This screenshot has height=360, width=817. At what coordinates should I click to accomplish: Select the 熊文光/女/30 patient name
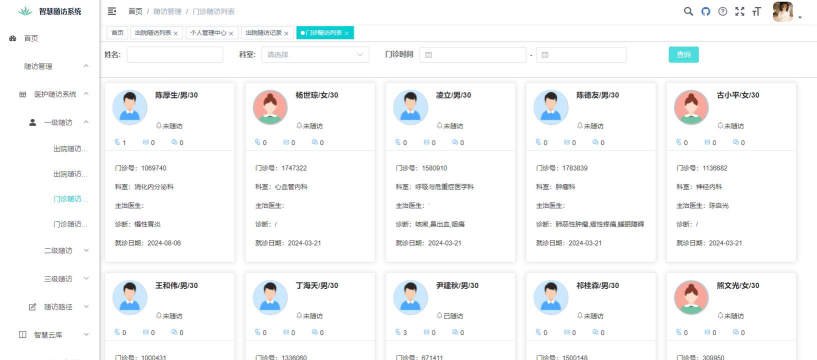coord(738,285)
